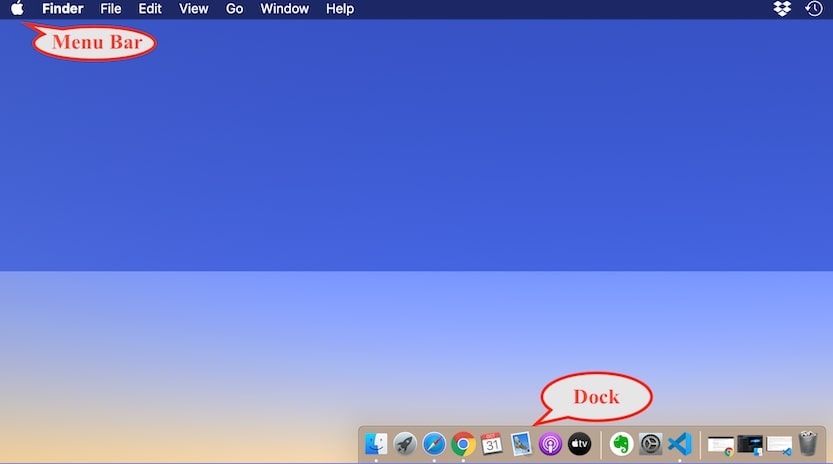This screenshot has width=833, height=464.
Task: Open the File menu
Action: pyautogui.click(x=110, y=9)
